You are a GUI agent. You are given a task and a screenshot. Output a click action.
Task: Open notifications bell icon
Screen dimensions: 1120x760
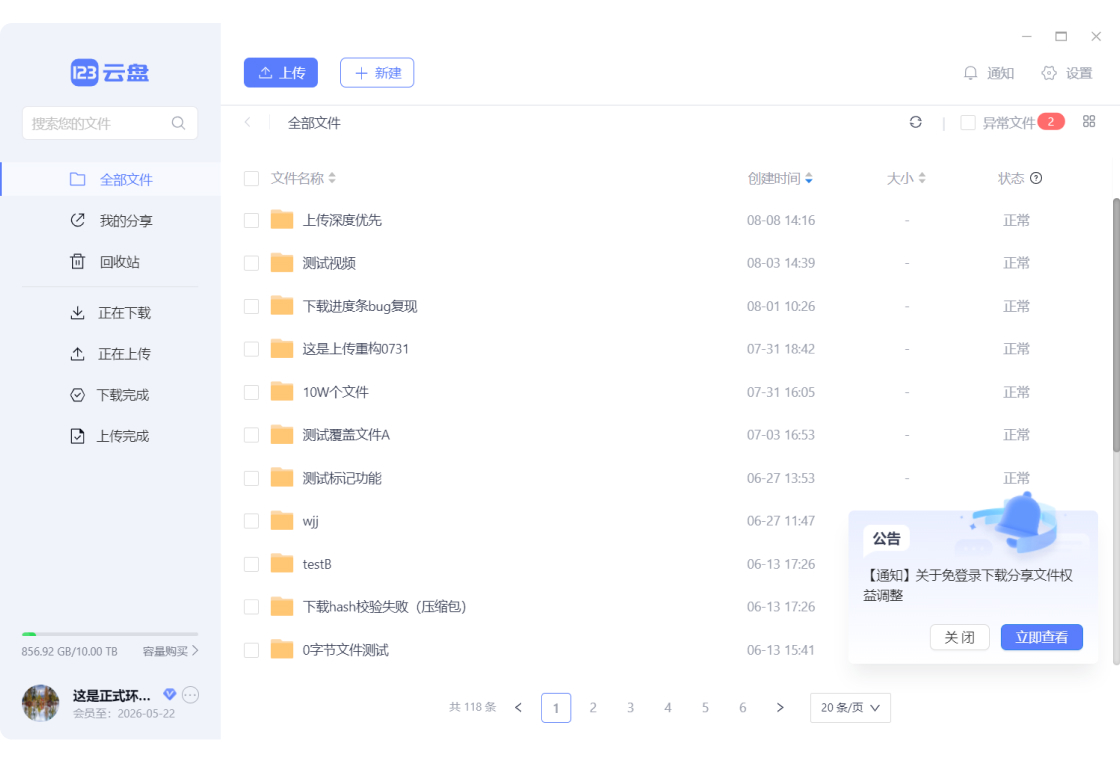[x=970, y=73]
